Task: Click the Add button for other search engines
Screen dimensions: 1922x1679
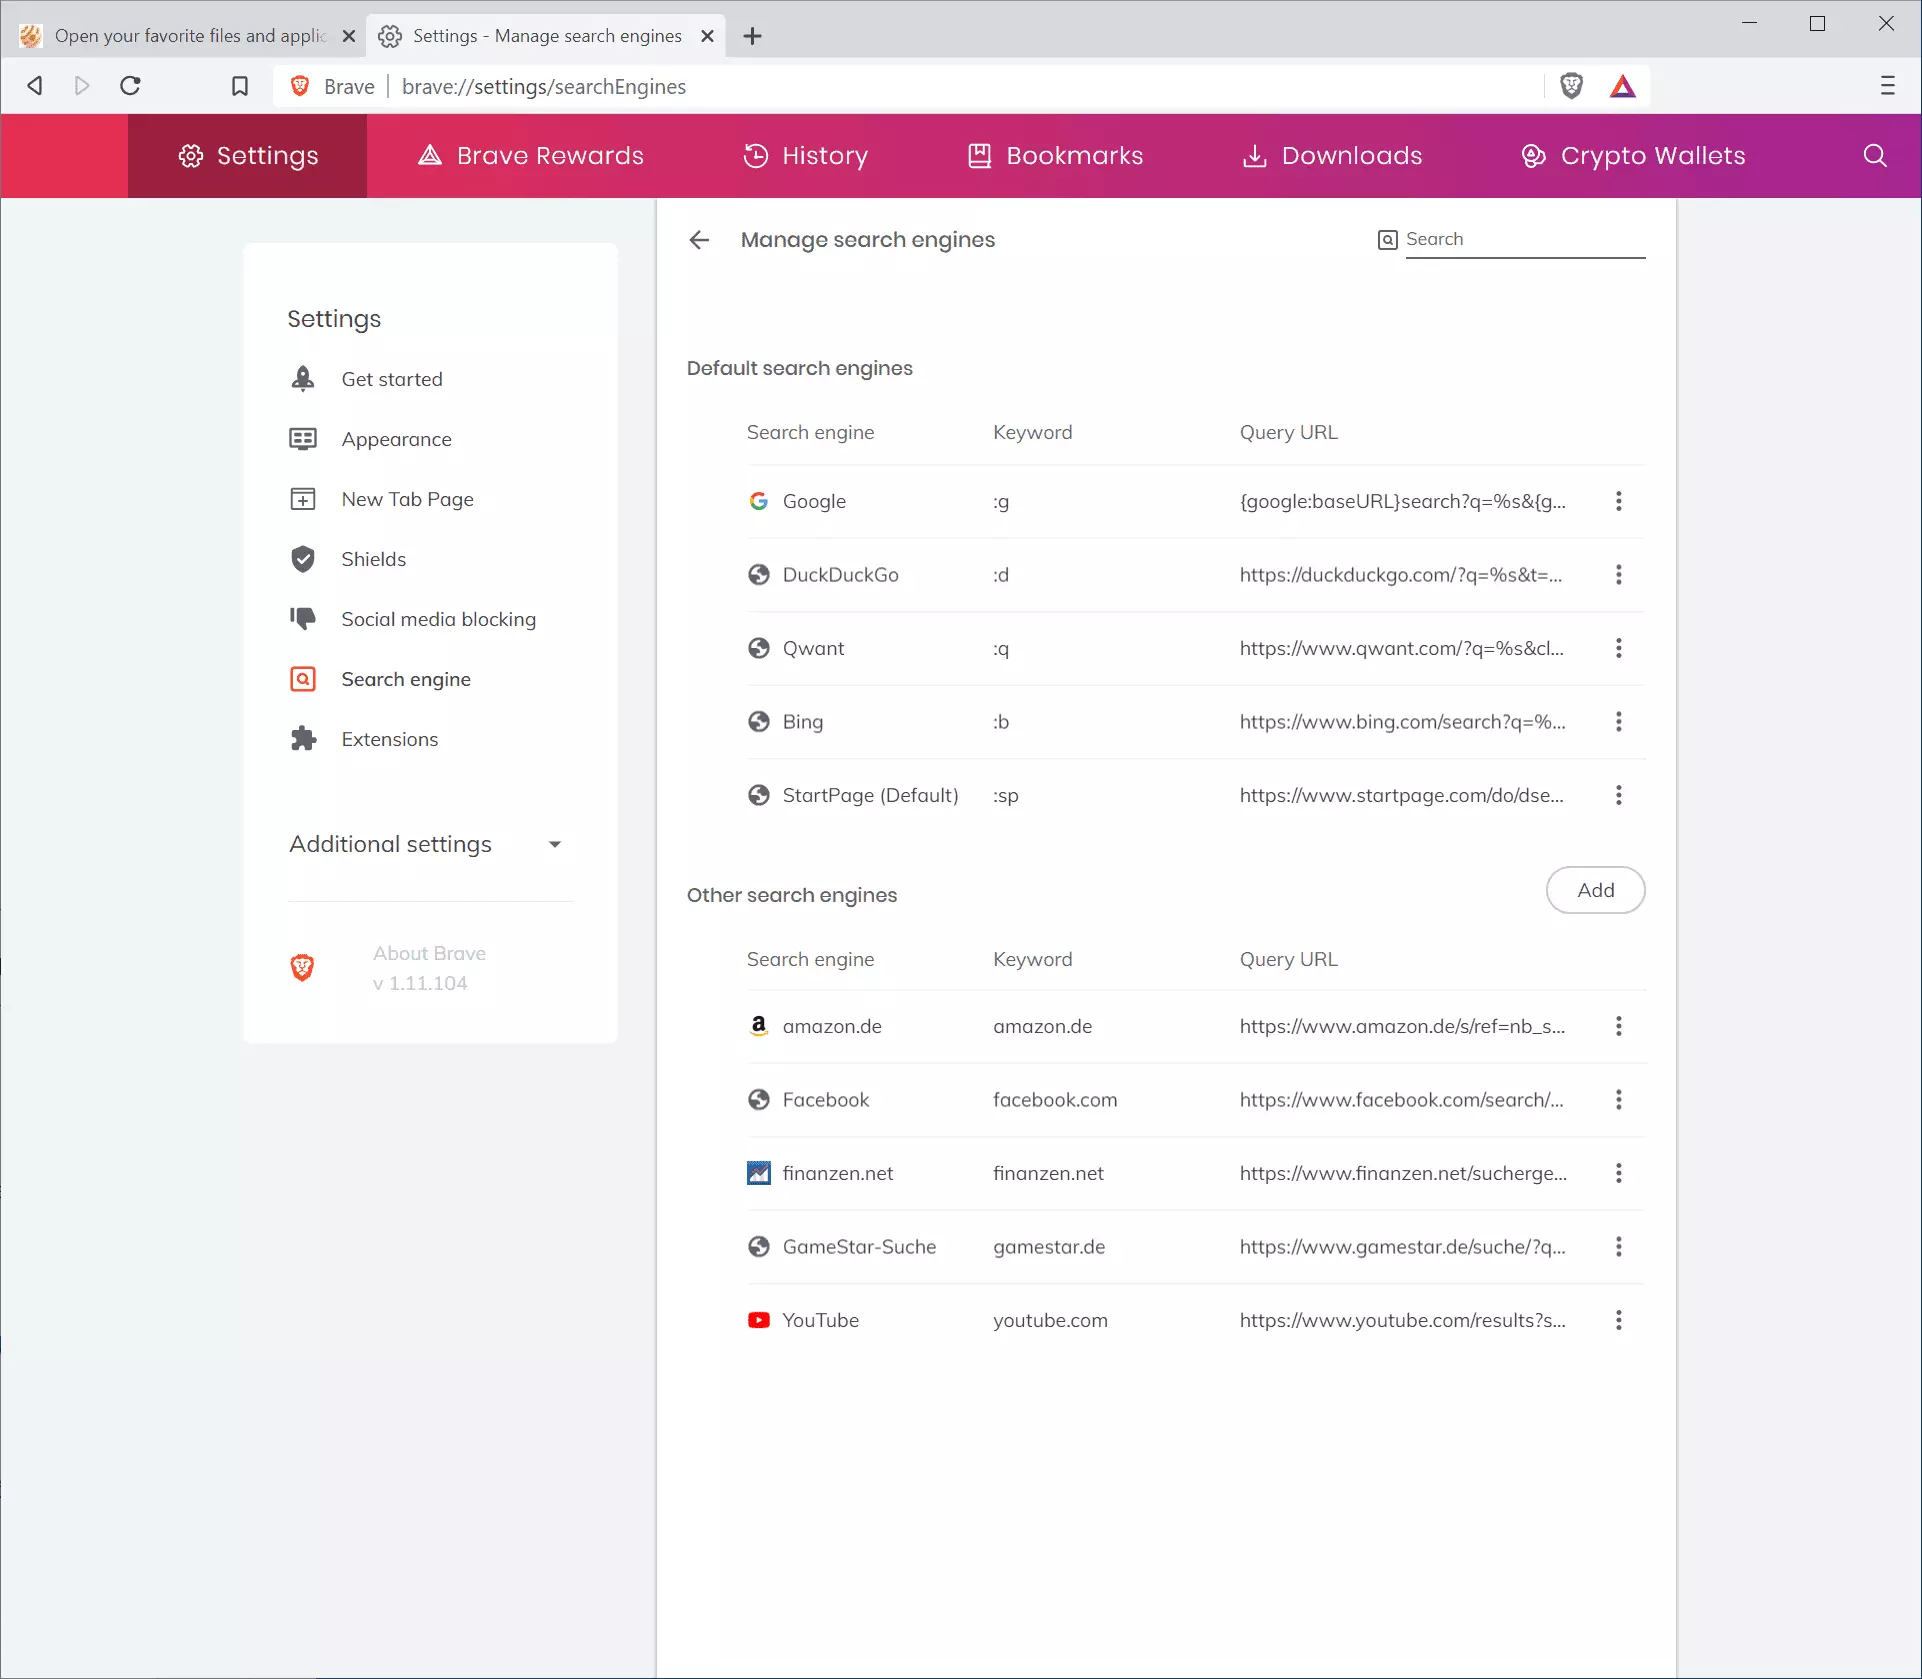Action: click(1593, 889)
